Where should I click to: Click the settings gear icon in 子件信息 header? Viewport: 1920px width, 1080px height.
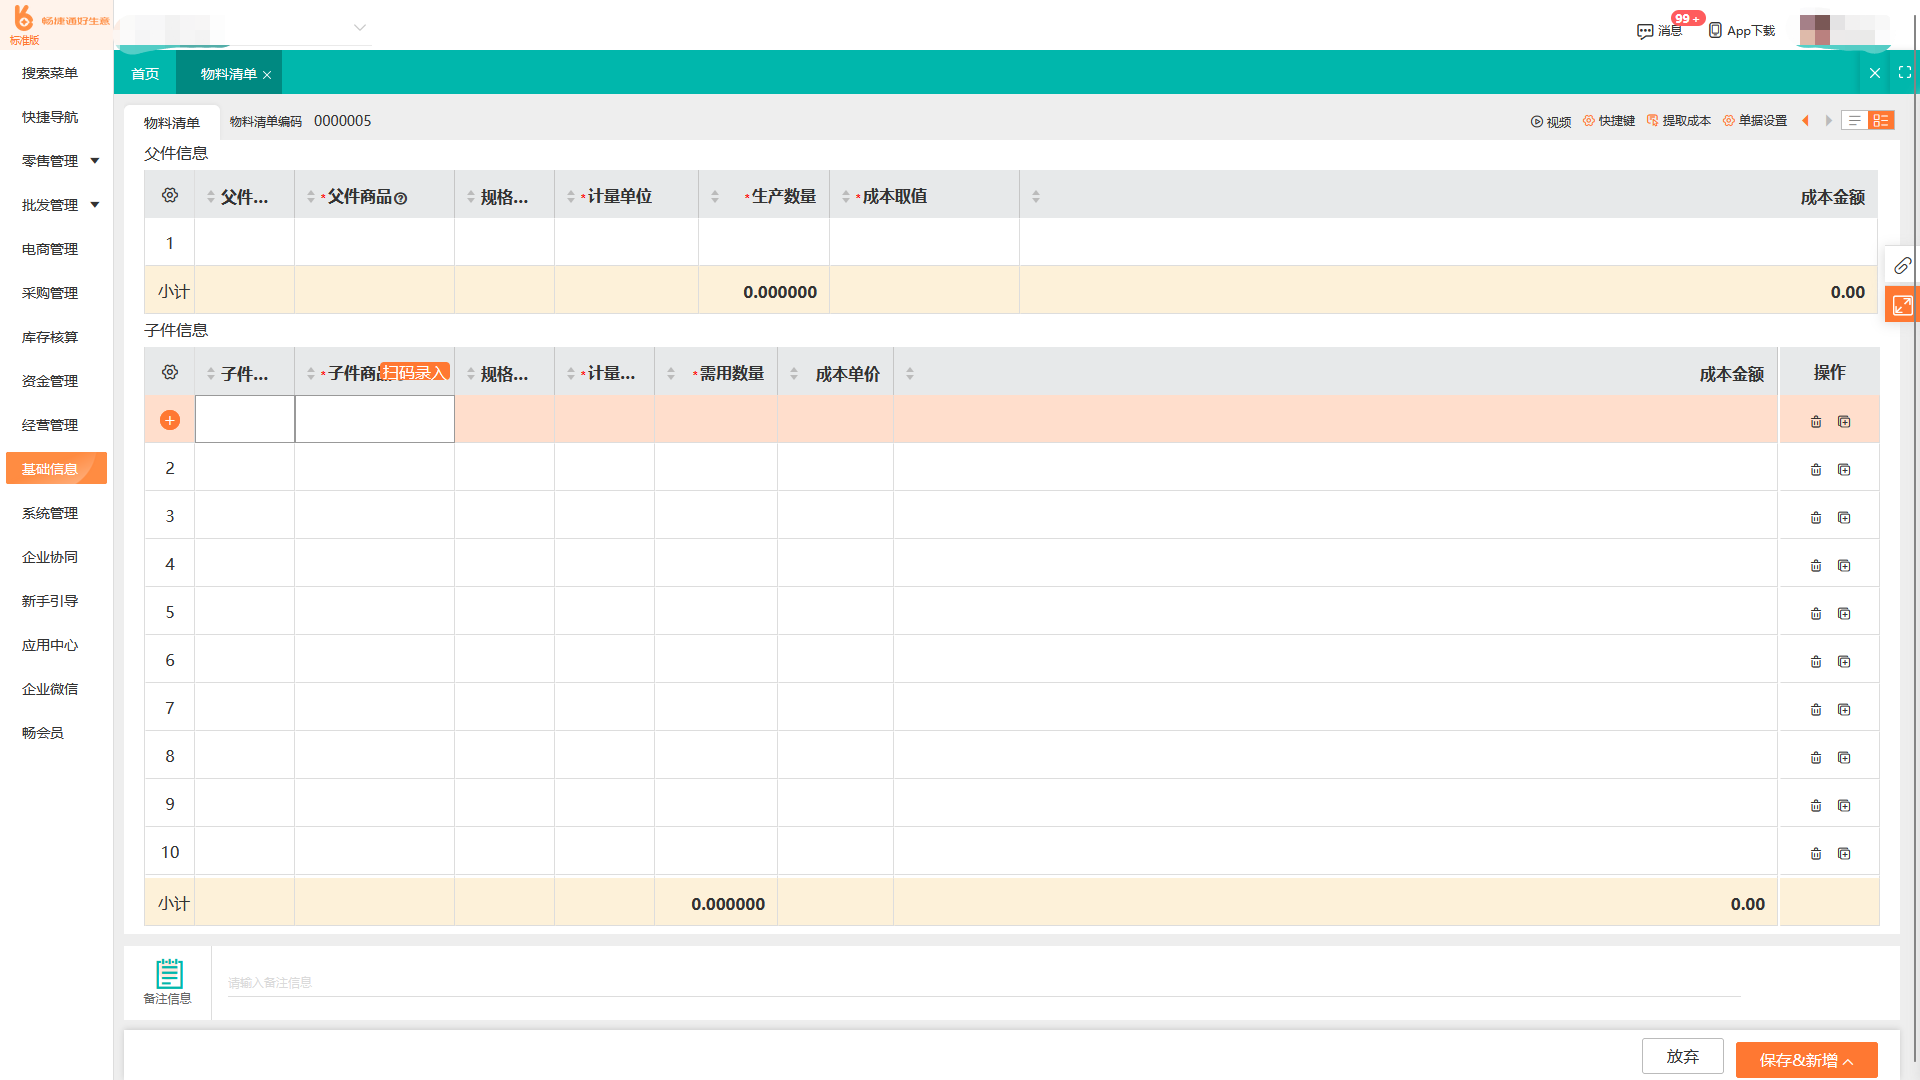pos(169,373)
